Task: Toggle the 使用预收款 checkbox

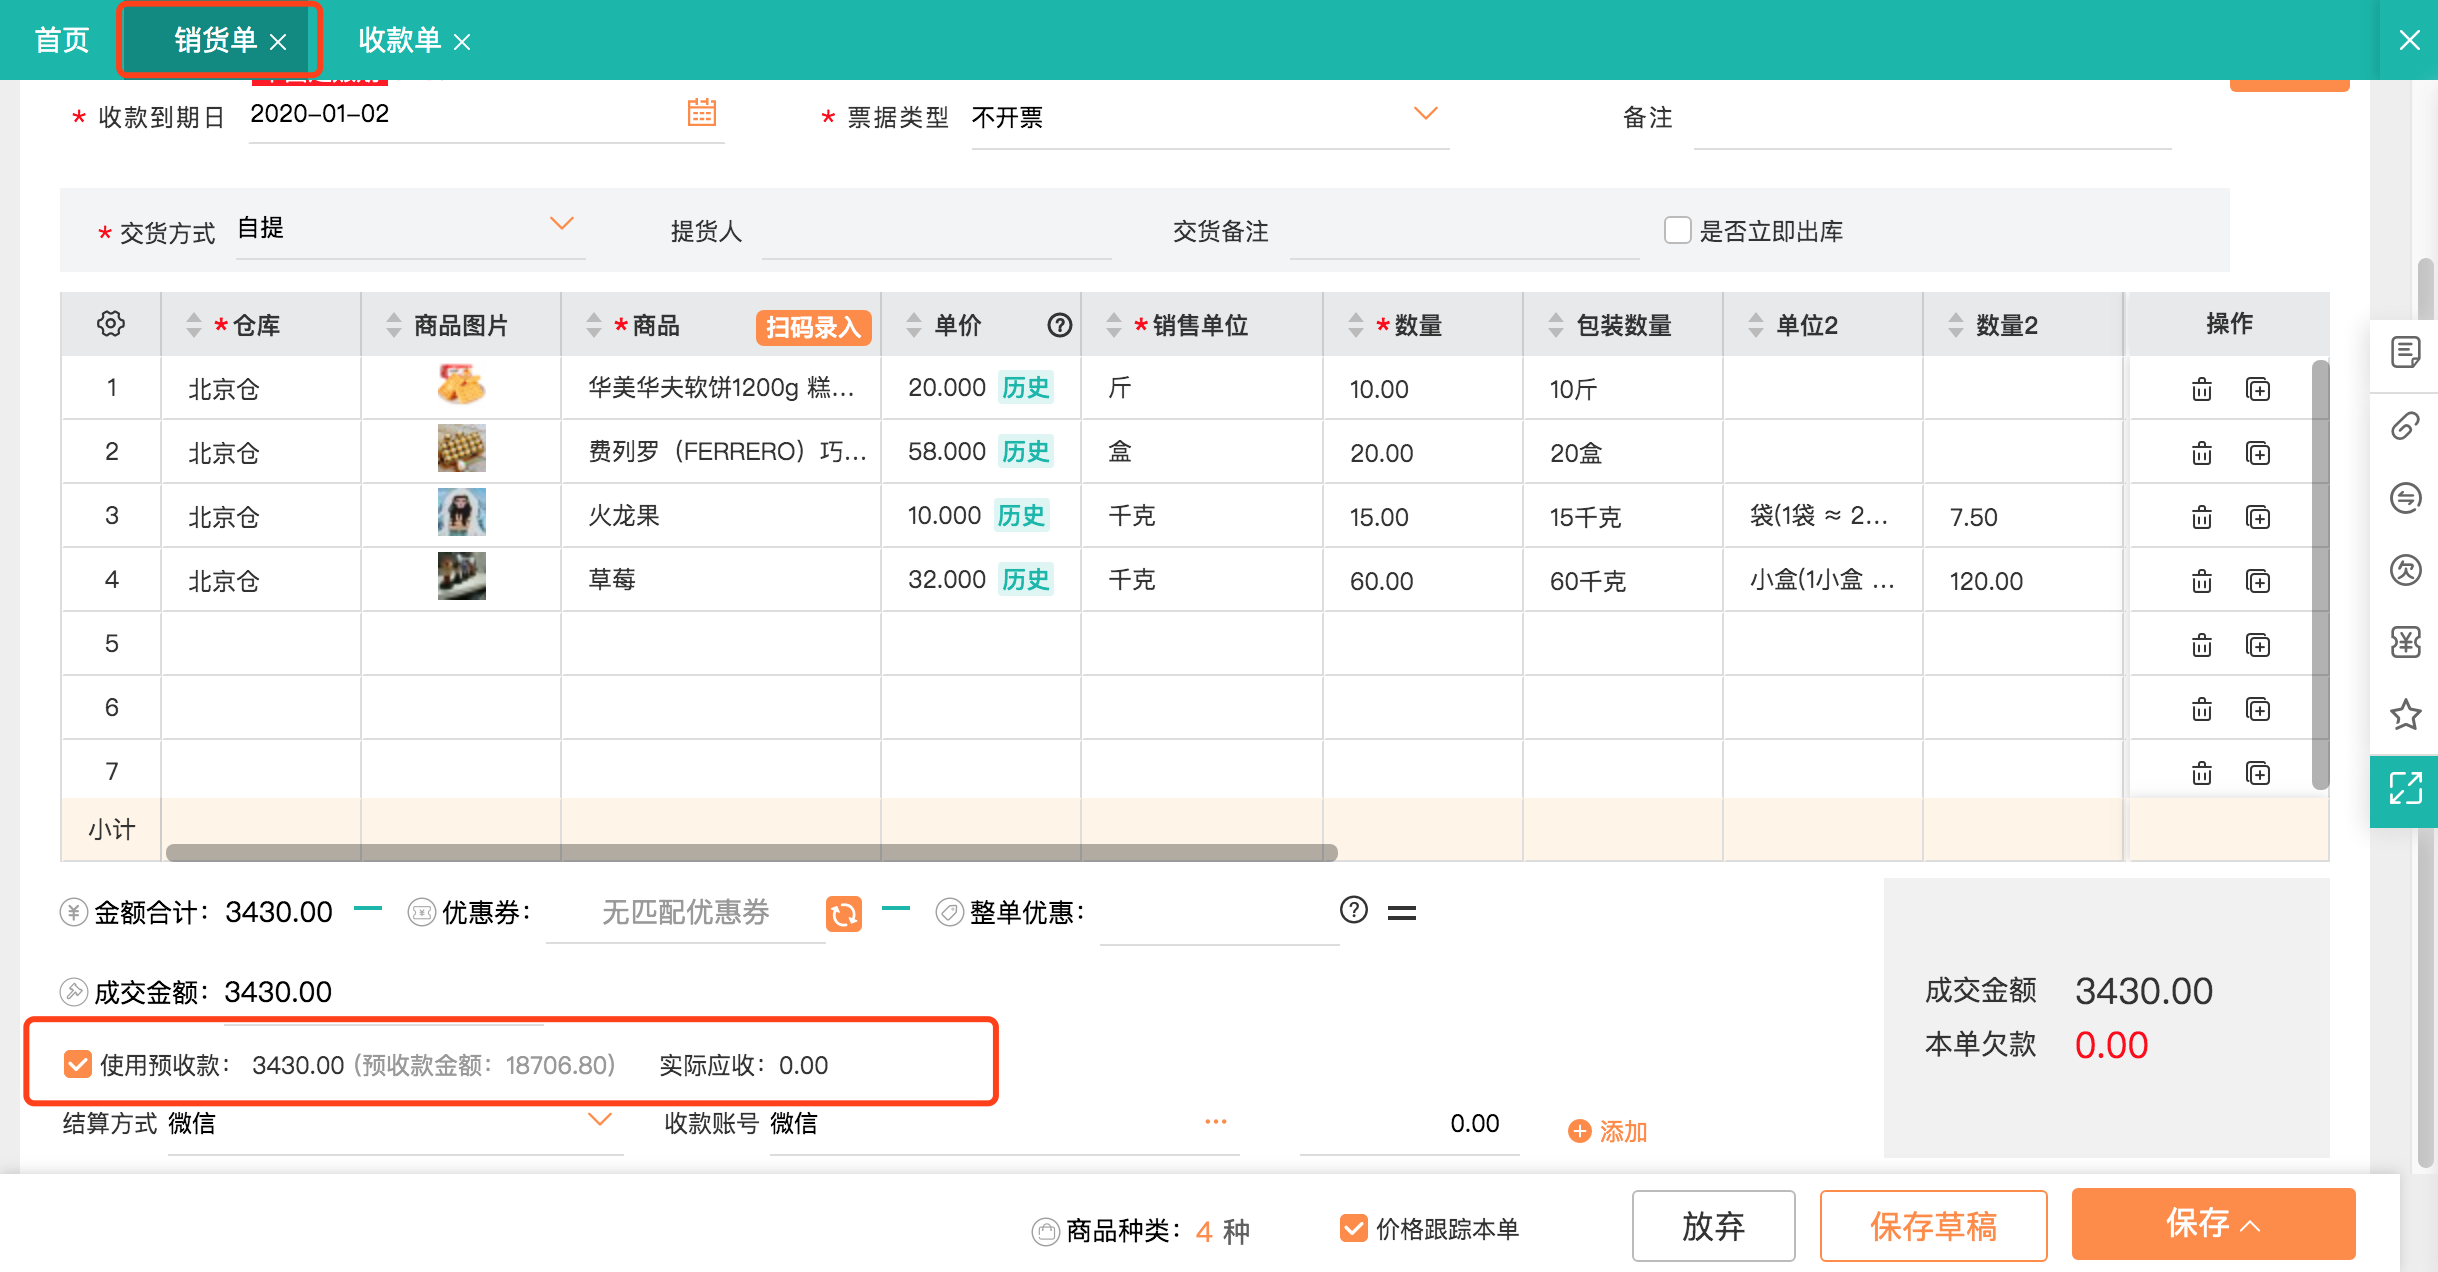Action: click(x=77, y=1064)
